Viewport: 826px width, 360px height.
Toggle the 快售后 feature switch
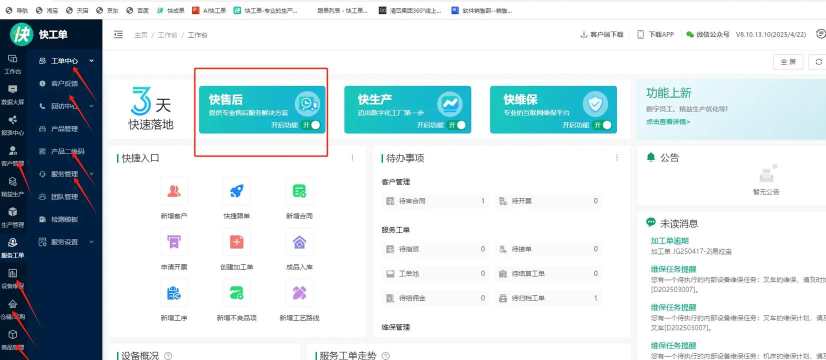[311, 125]
